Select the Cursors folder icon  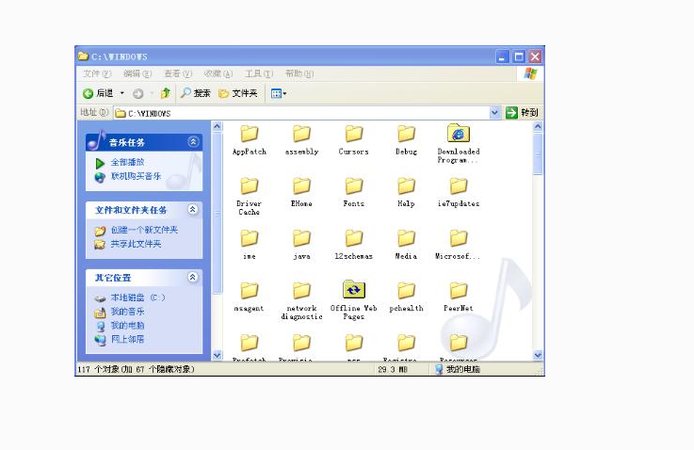354,134
